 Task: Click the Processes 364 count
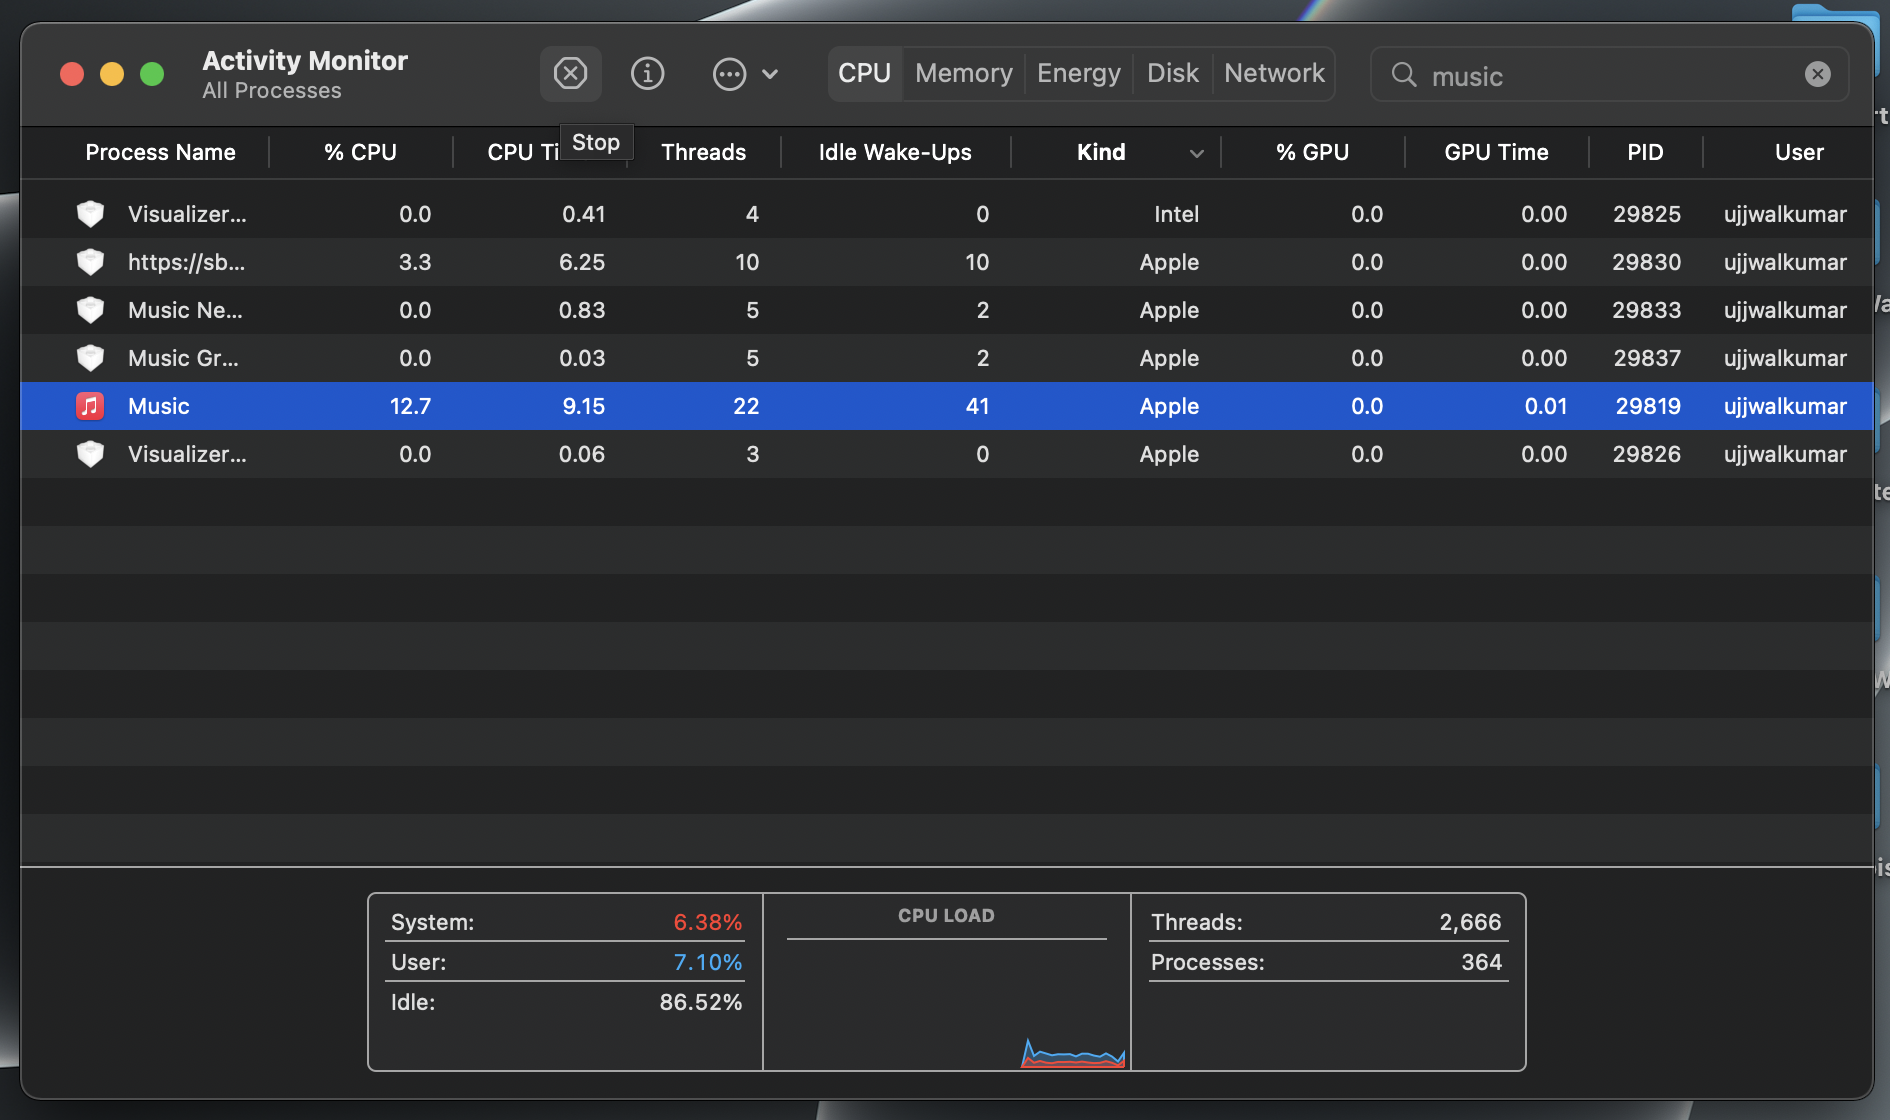[x=1481, y=962]
